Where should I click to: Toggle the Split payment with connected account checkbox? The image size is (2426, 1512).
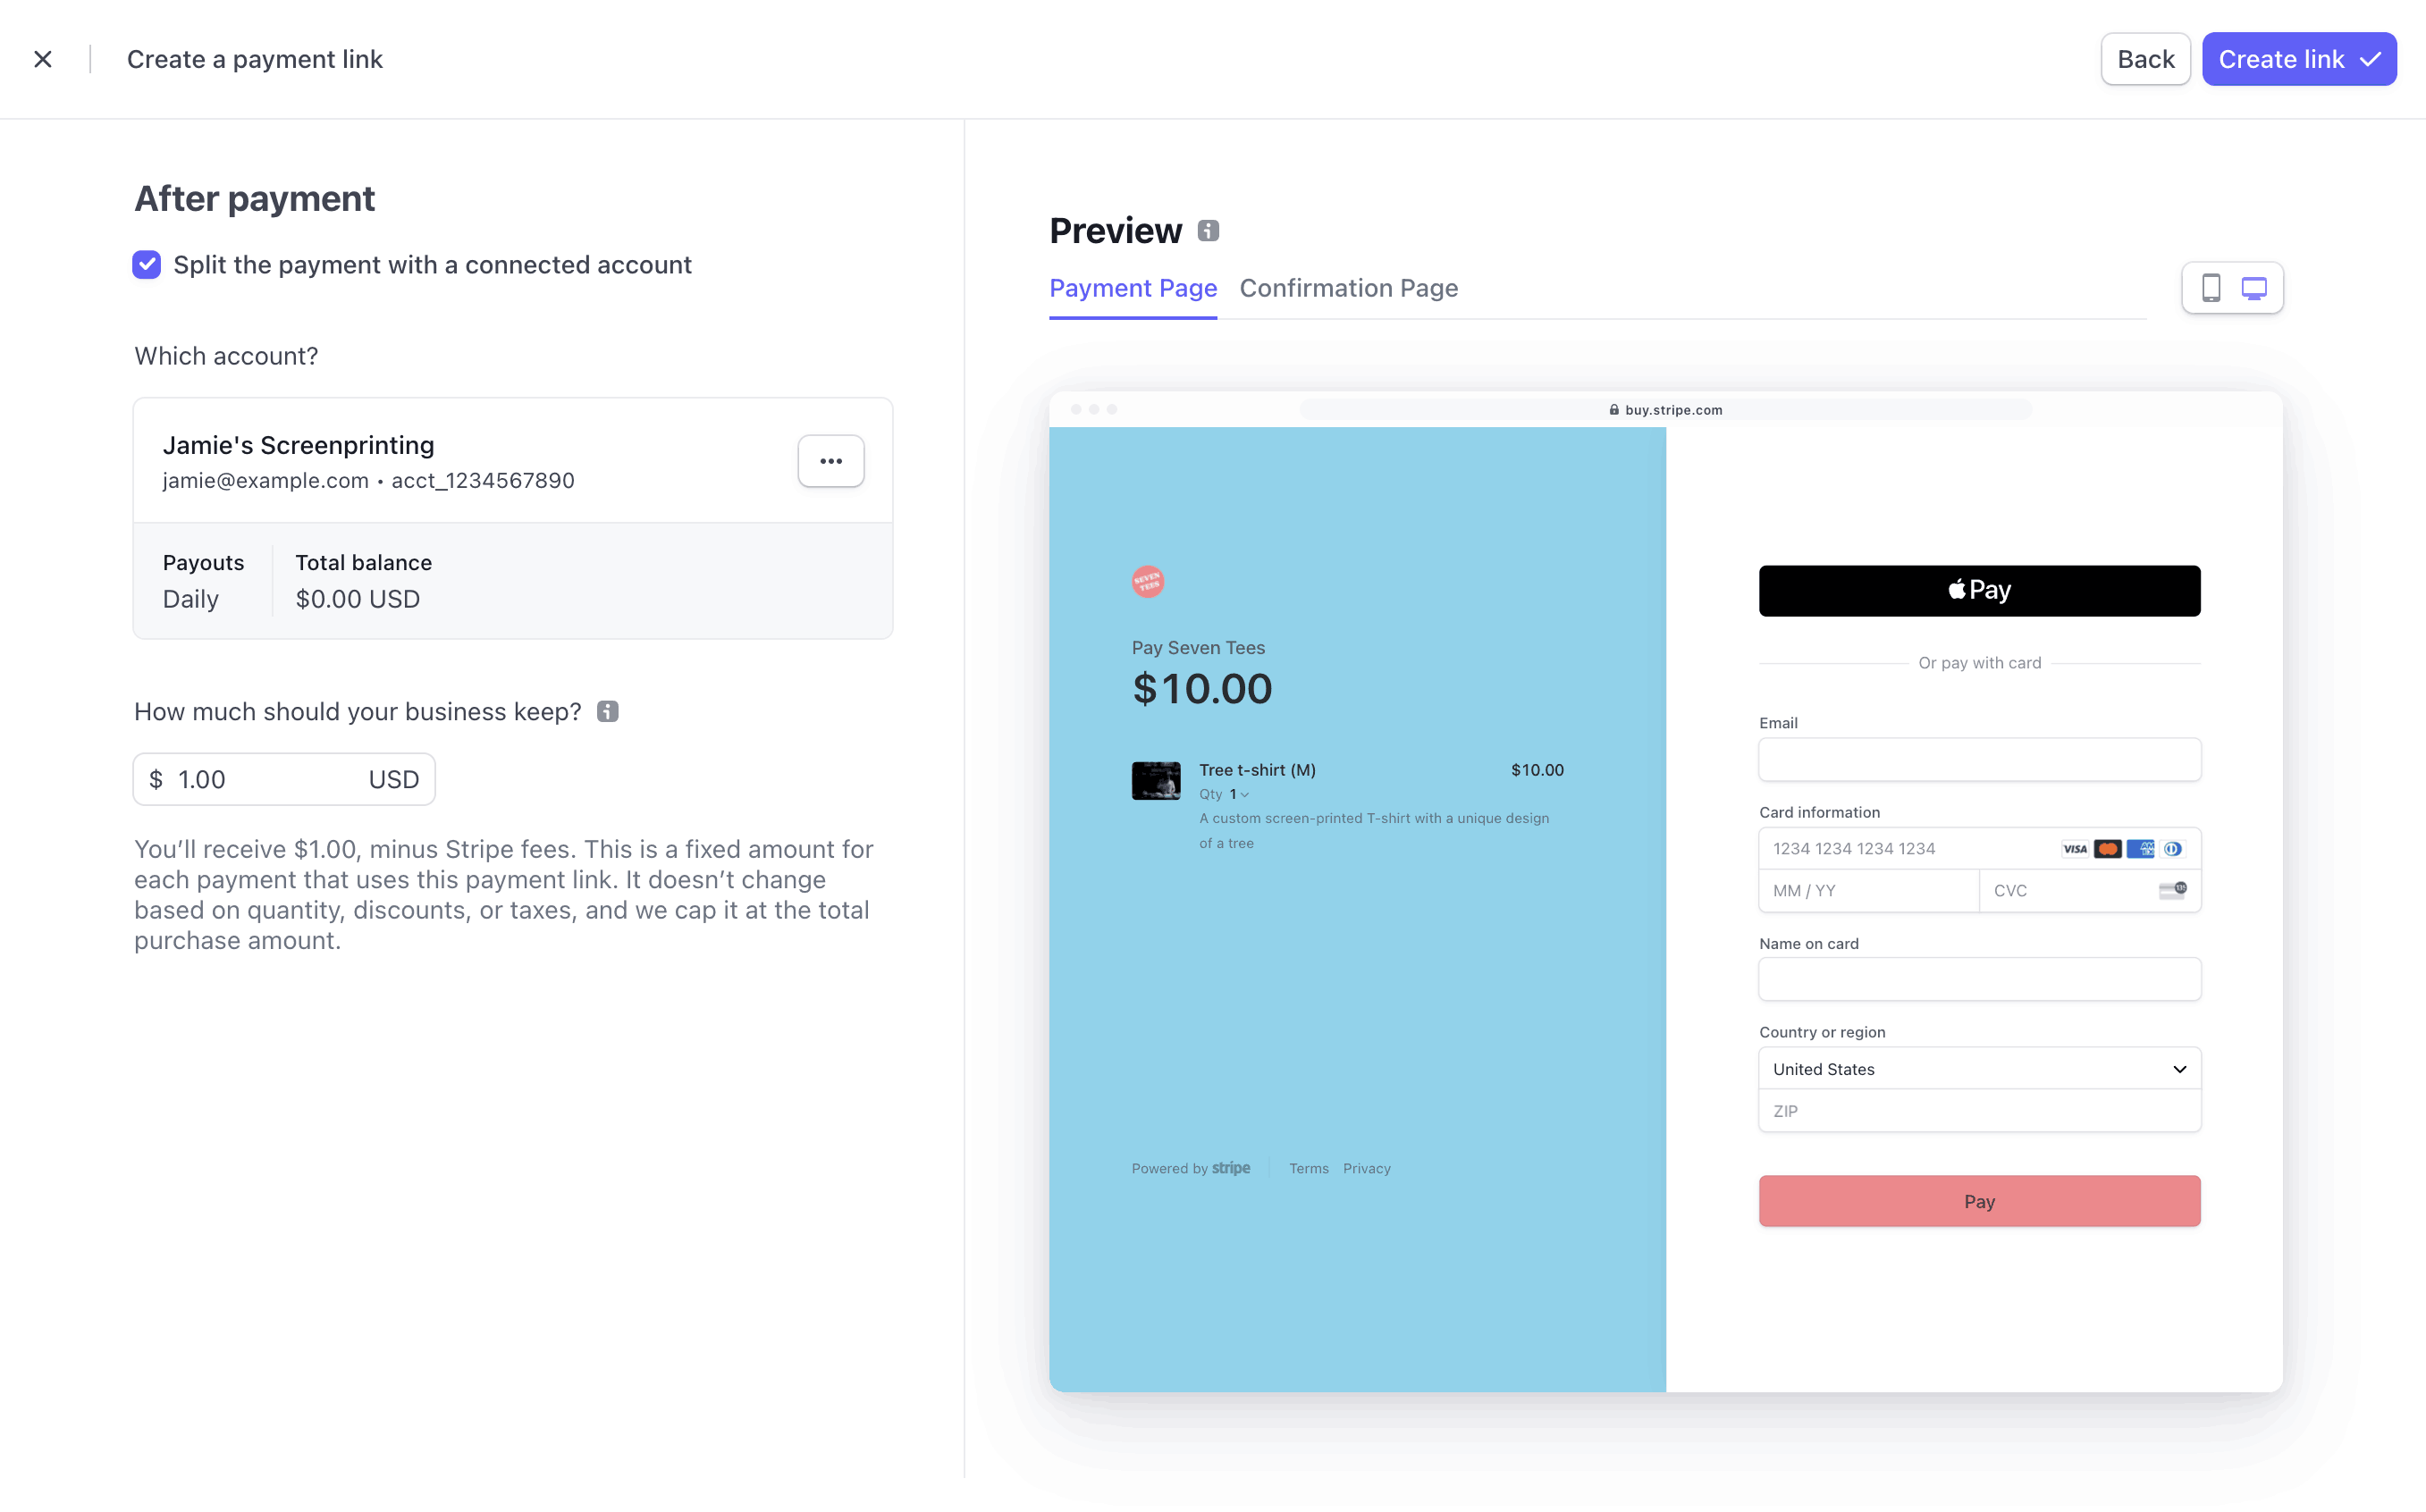148,265
